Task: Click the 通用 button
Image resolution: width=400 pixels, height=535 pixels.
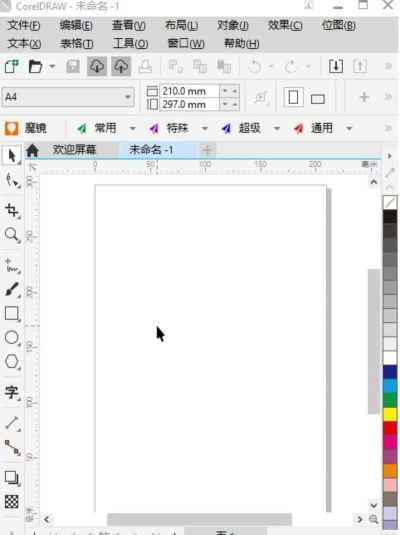Action: point(313,128)
